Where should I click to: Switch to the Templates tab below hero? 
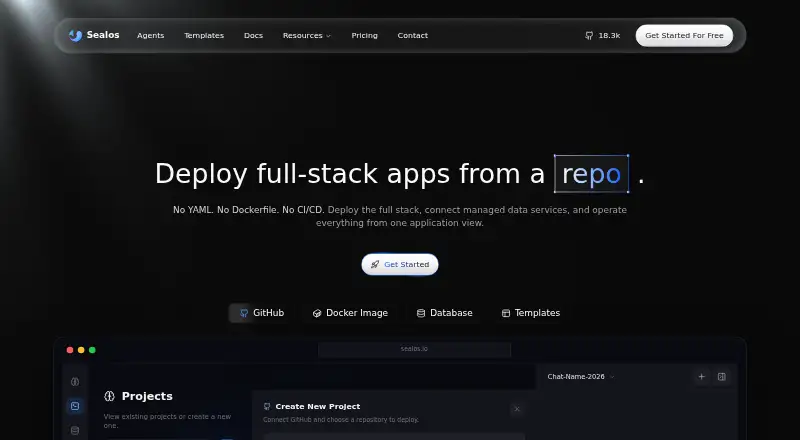click(x=531, y=313)
